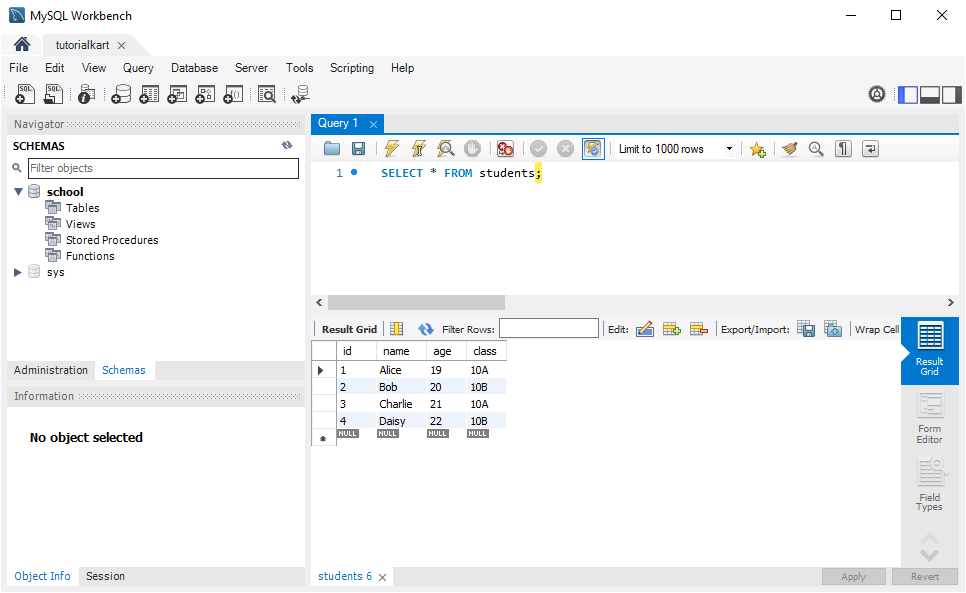Execute the SELECT query with the lightning bolt
966x593 pixels.
pyautogui.click(x=391, y=148)
